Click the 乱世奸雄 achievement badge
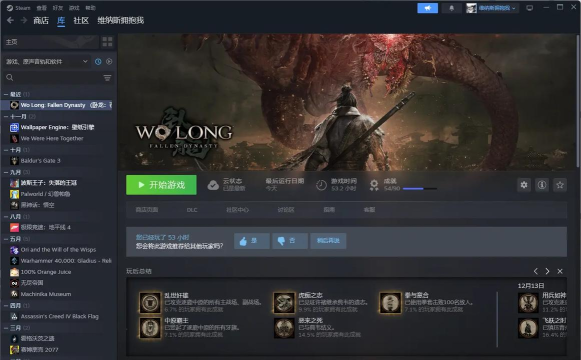Screen dimensions: 581x360 (150, 303)
